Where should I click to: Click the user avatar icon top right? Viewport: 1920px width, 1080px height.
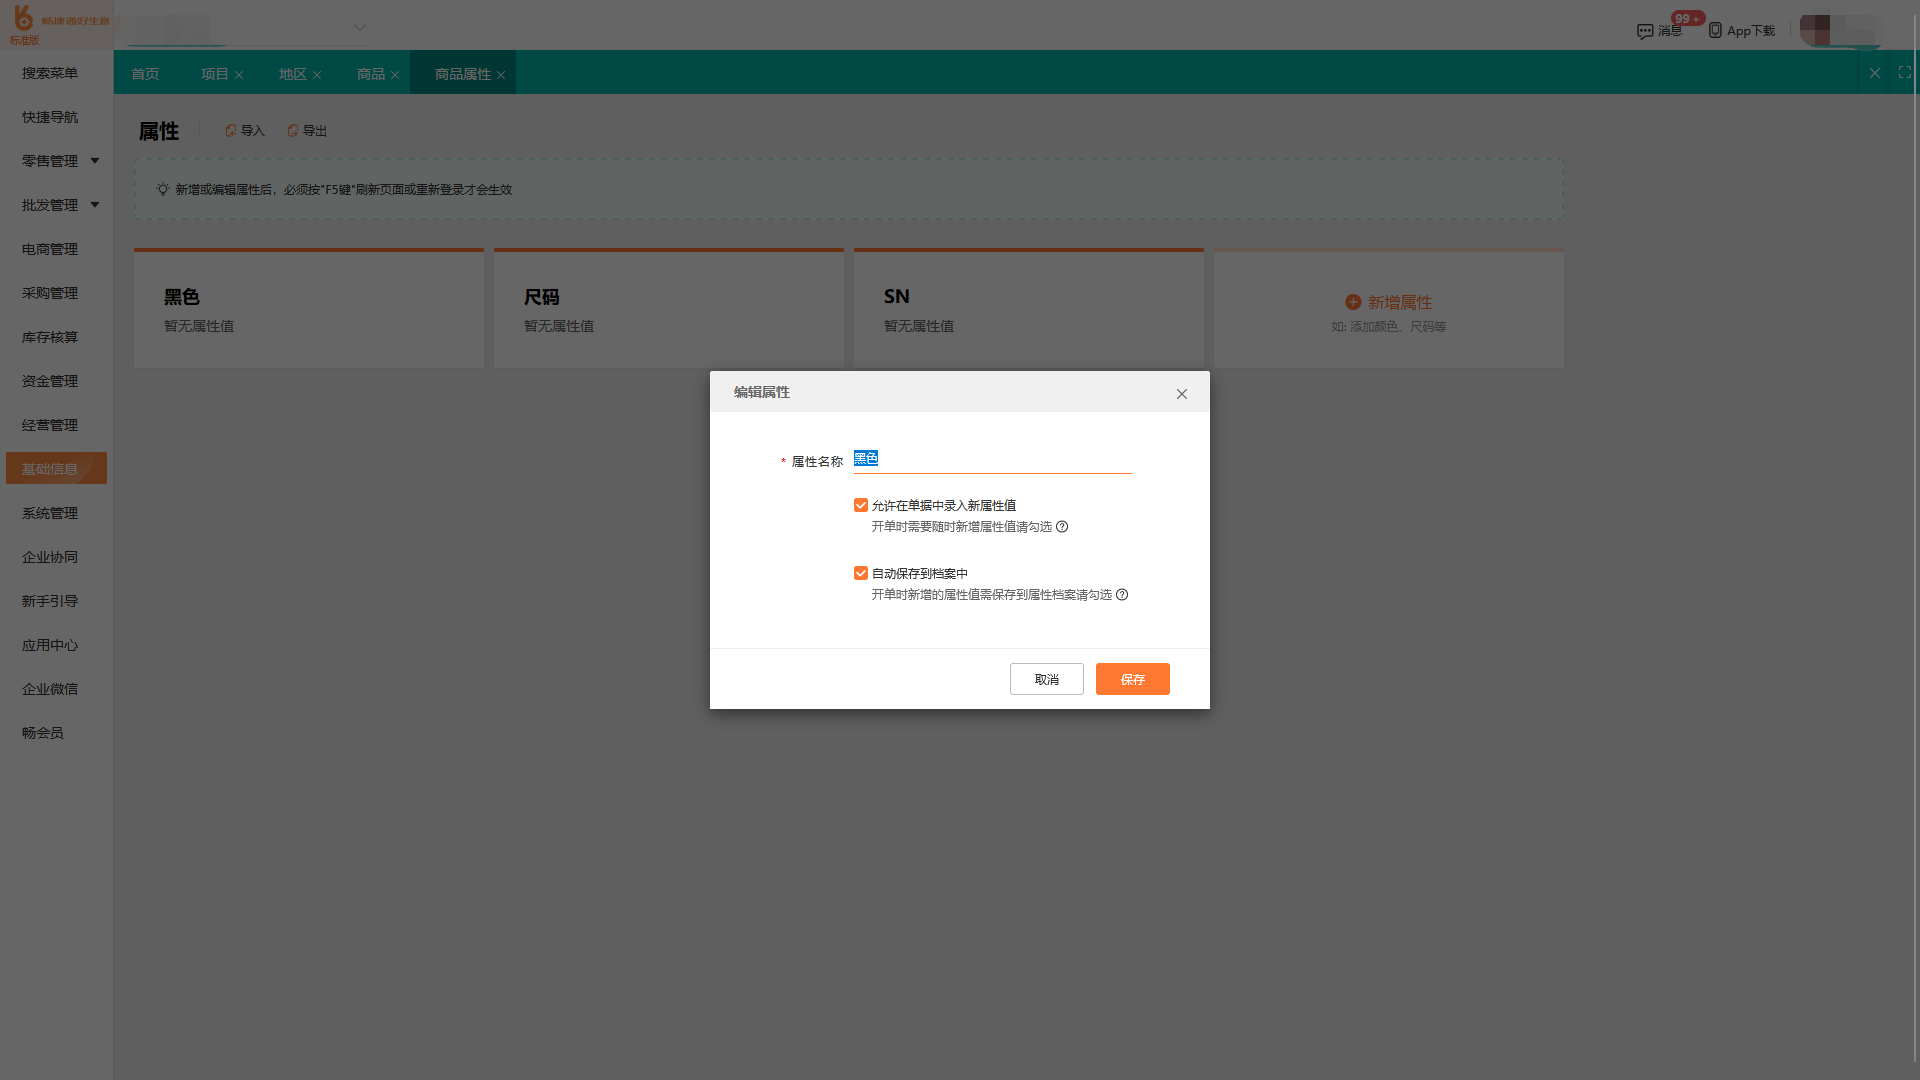(x=1817, y=29)
